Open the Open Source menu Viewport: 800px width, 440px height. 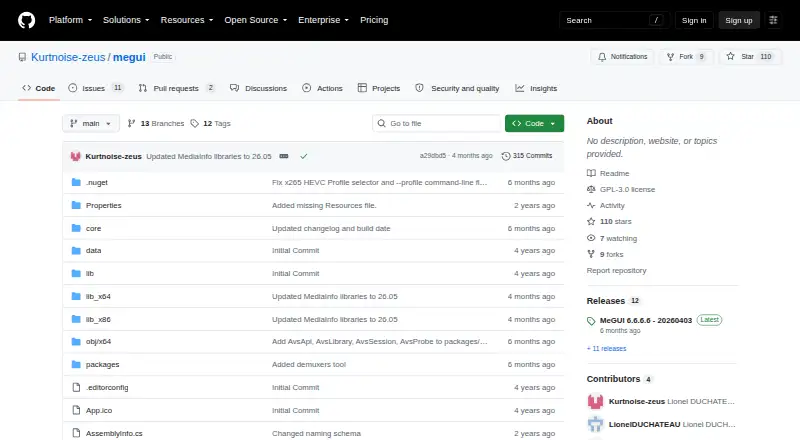[x=256, y=20]
